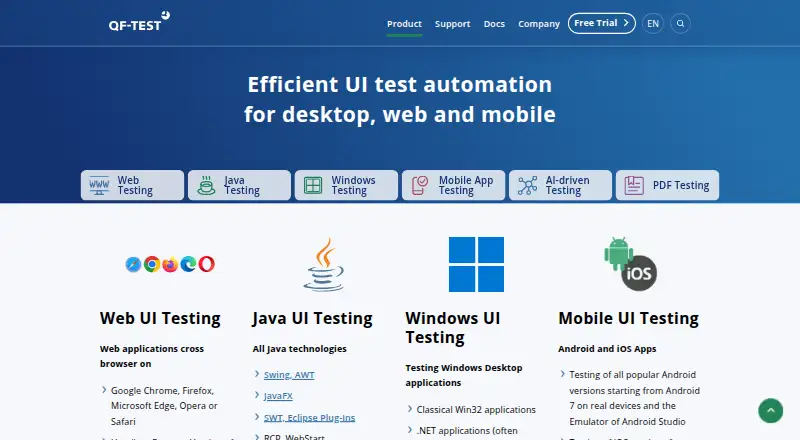Click the Mobile UI Testing heading
The image size is (800, 440).
[x=629, y=319]
